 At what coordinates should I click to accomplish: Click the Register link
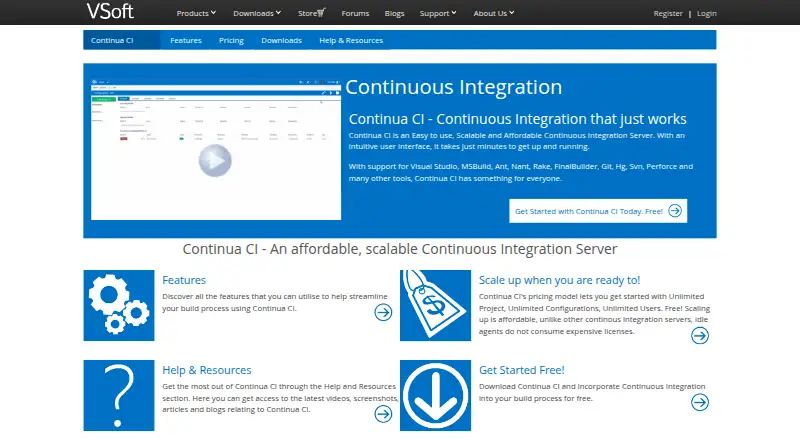pos(667,13)
